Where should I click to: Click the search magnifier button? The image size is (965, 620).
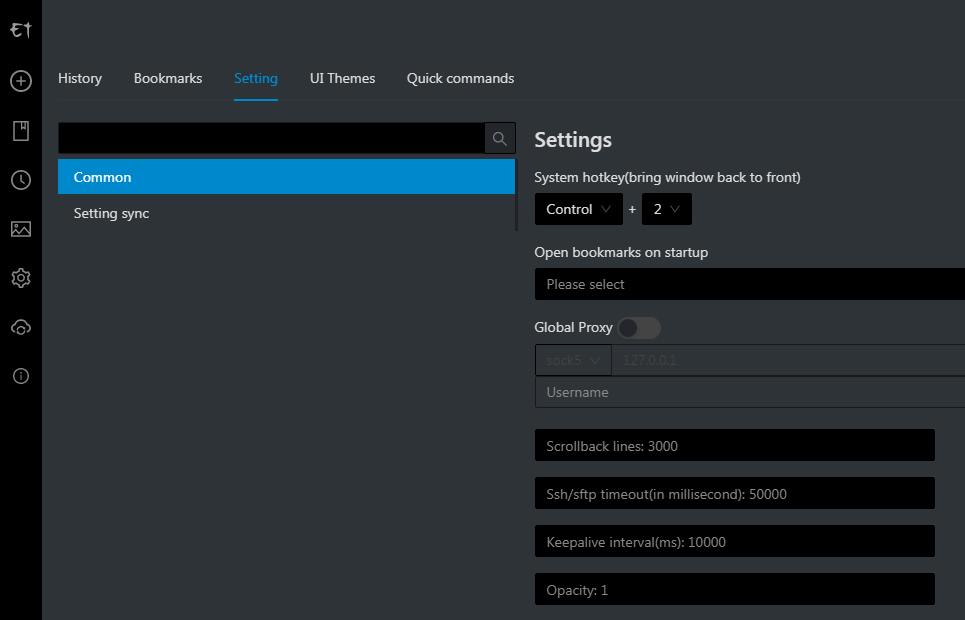(500, 139)
